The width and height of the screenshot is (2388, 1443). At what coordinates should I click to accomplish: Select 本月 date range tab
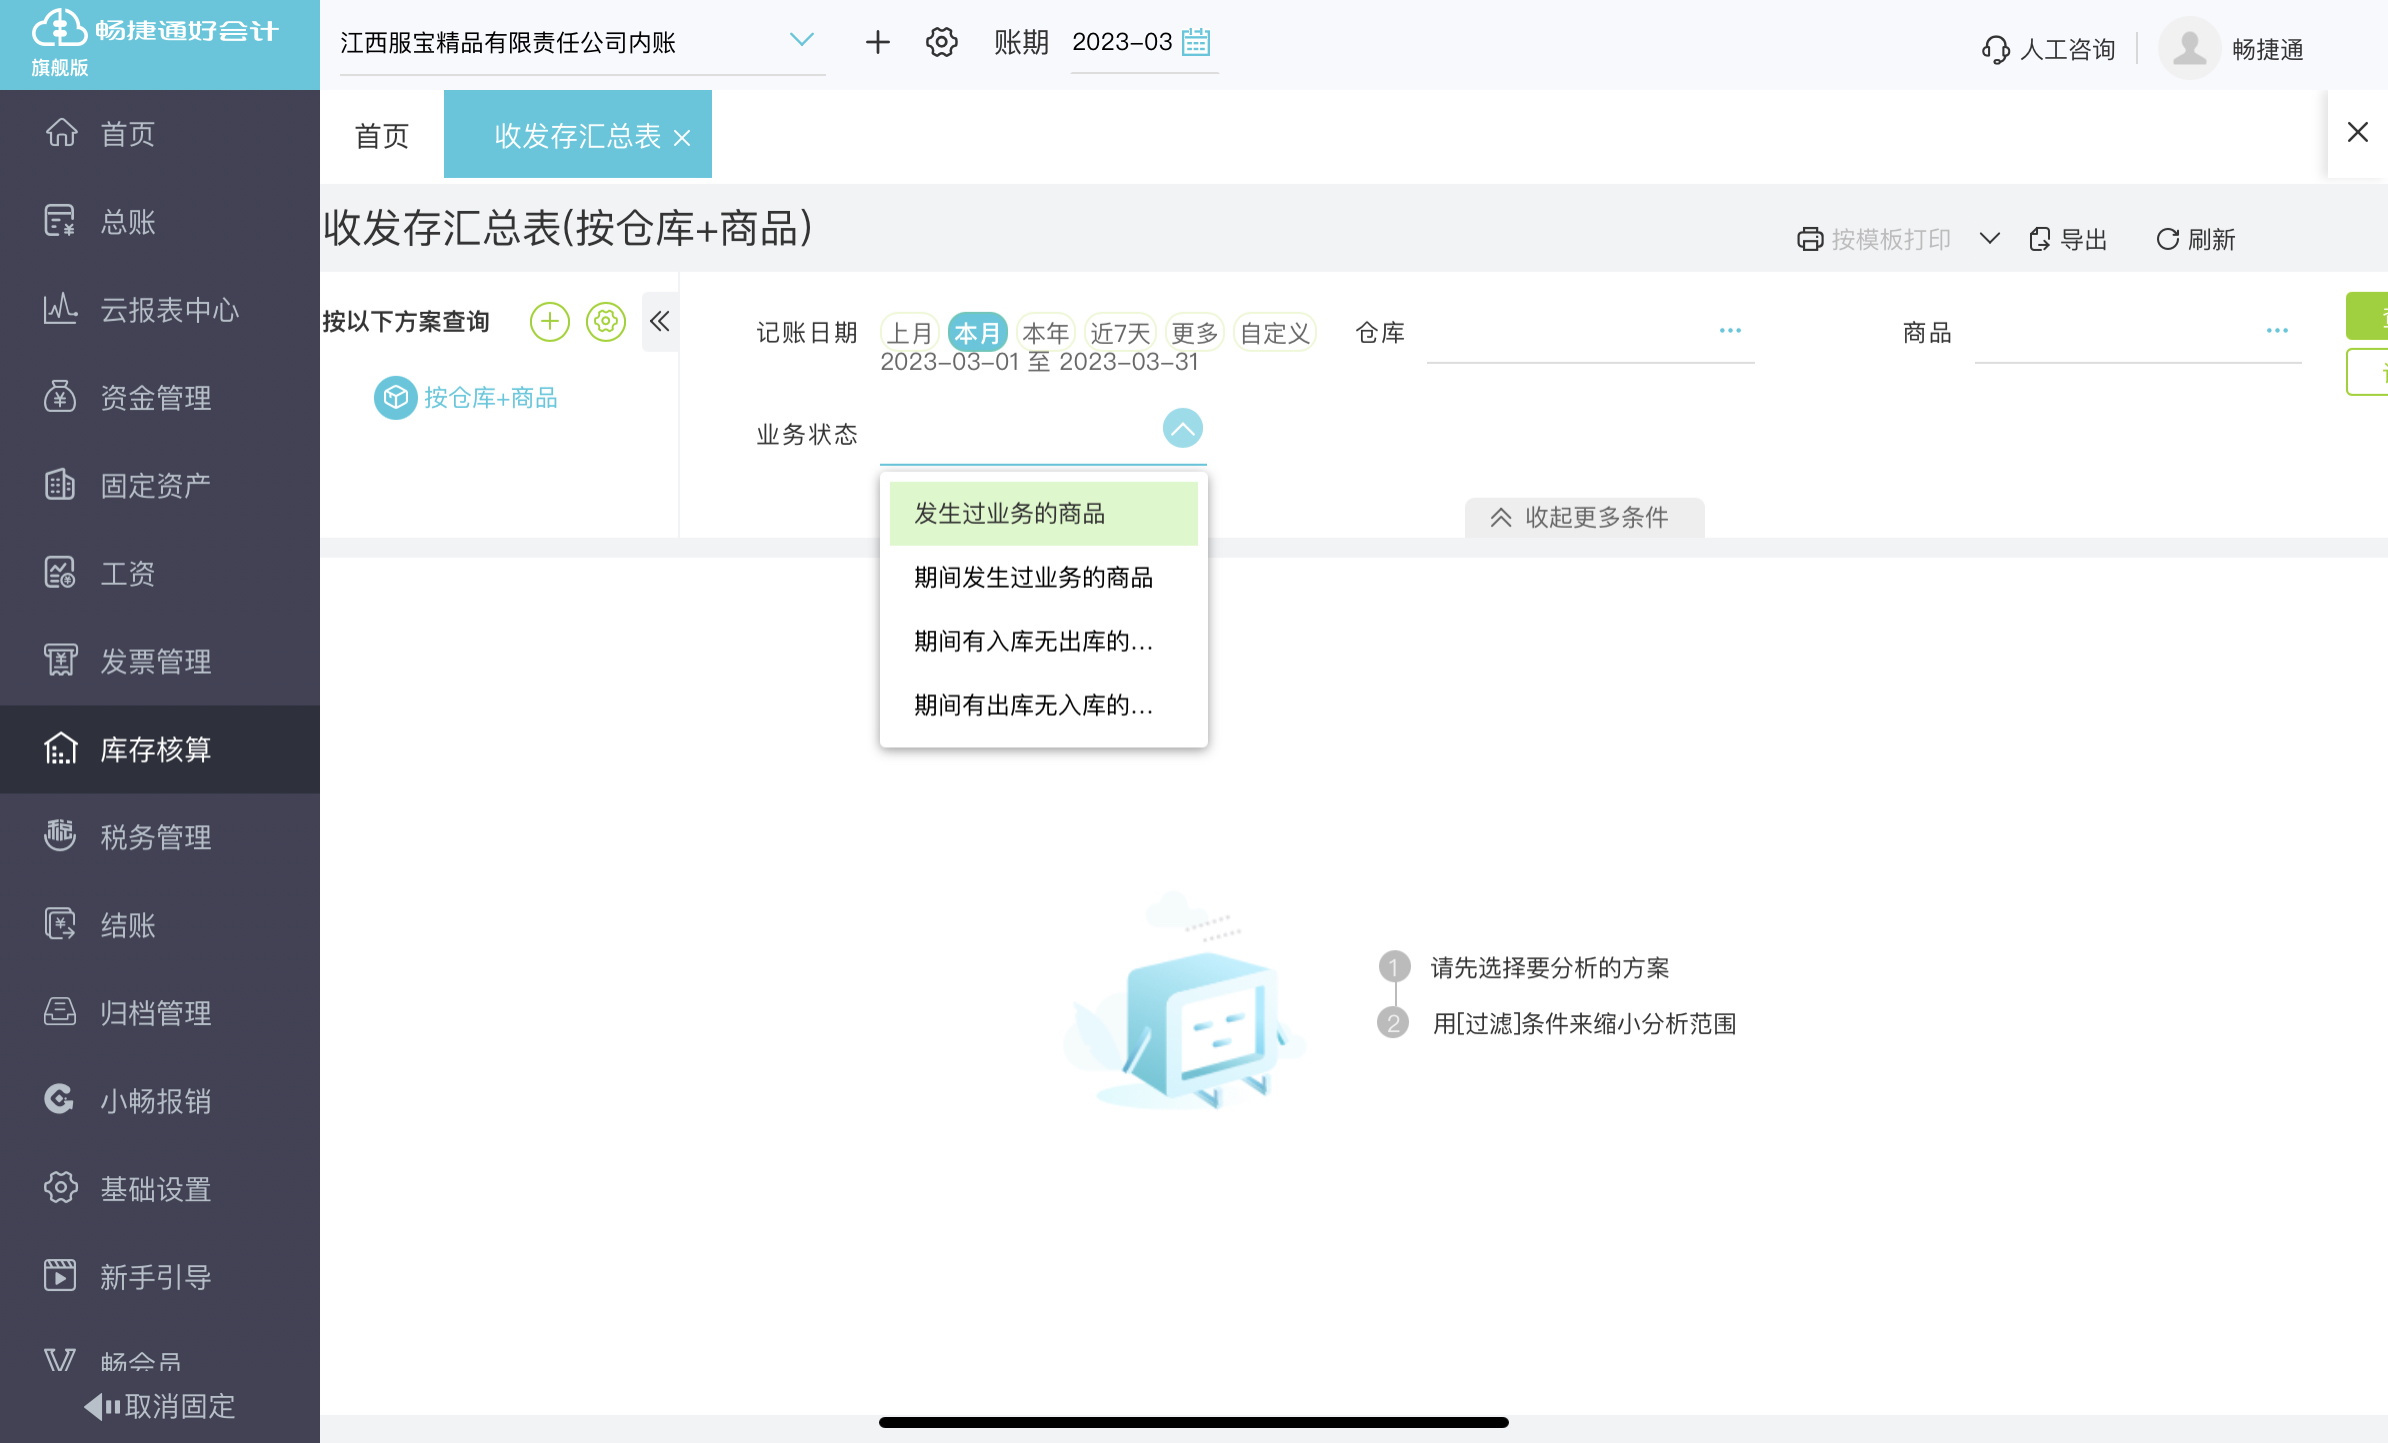tap(974, 333)
